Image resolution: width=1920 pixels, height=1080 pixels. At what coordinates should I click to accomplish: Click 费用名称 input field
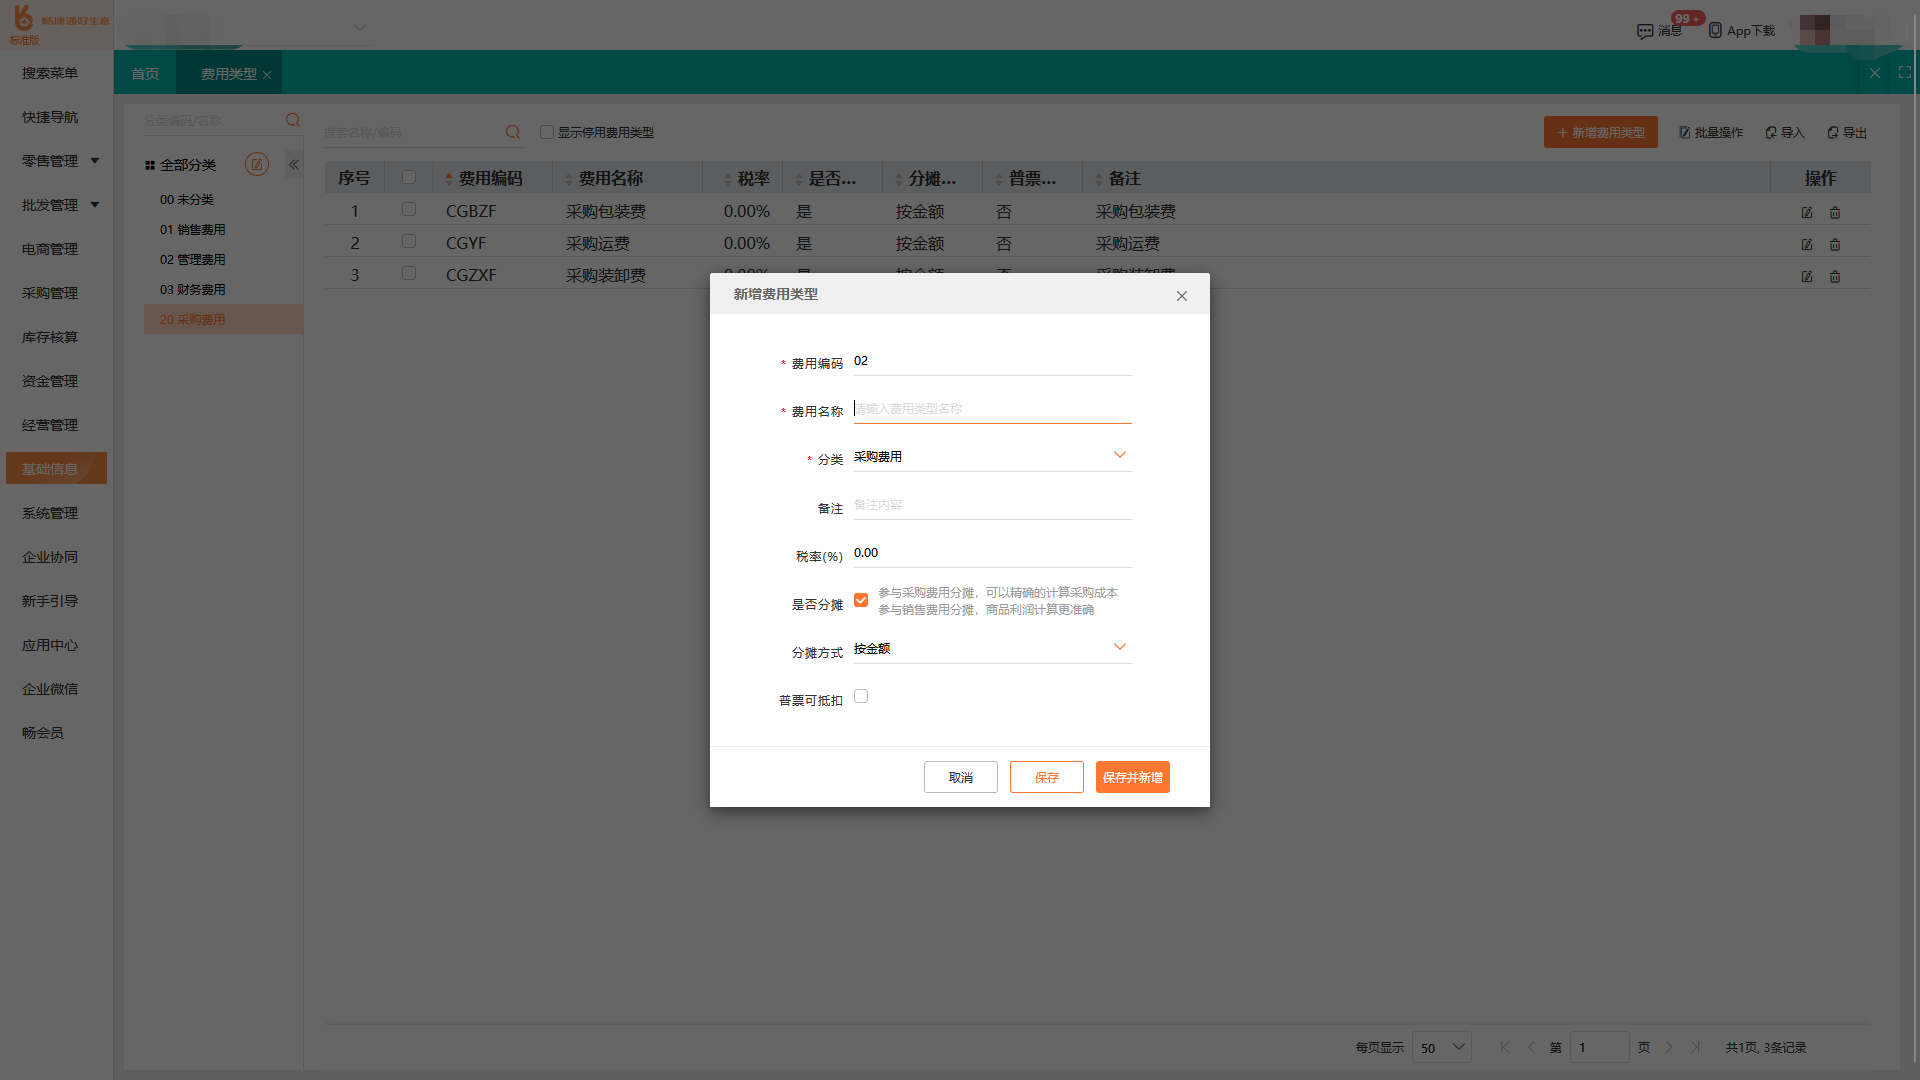[x=990, y=409]
